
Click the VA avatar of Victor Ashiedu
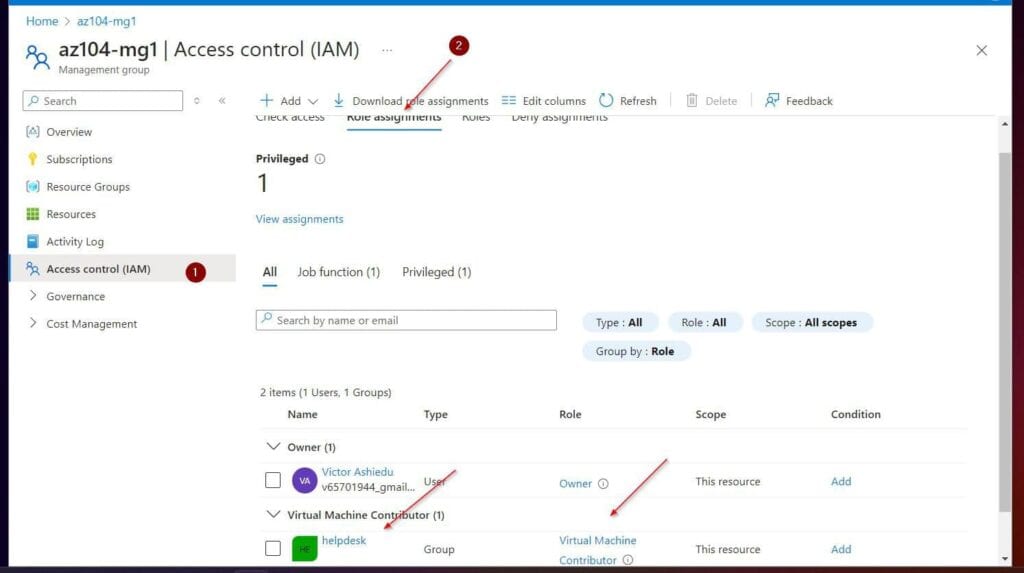point(304,481)
